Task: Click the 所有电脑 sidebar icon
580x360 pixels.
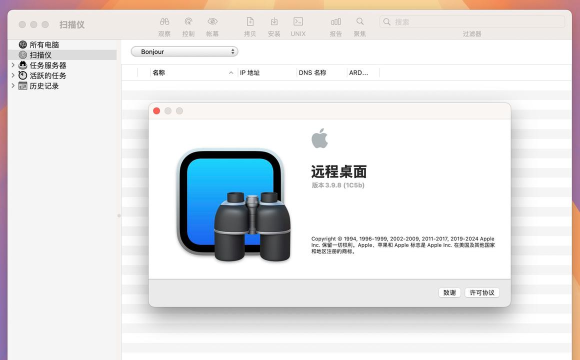Action: pos(23,45)
